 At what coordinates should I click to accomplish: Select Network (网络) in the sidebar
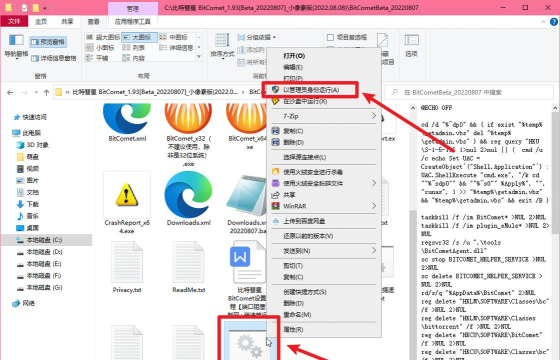click(x=24, y=303)
